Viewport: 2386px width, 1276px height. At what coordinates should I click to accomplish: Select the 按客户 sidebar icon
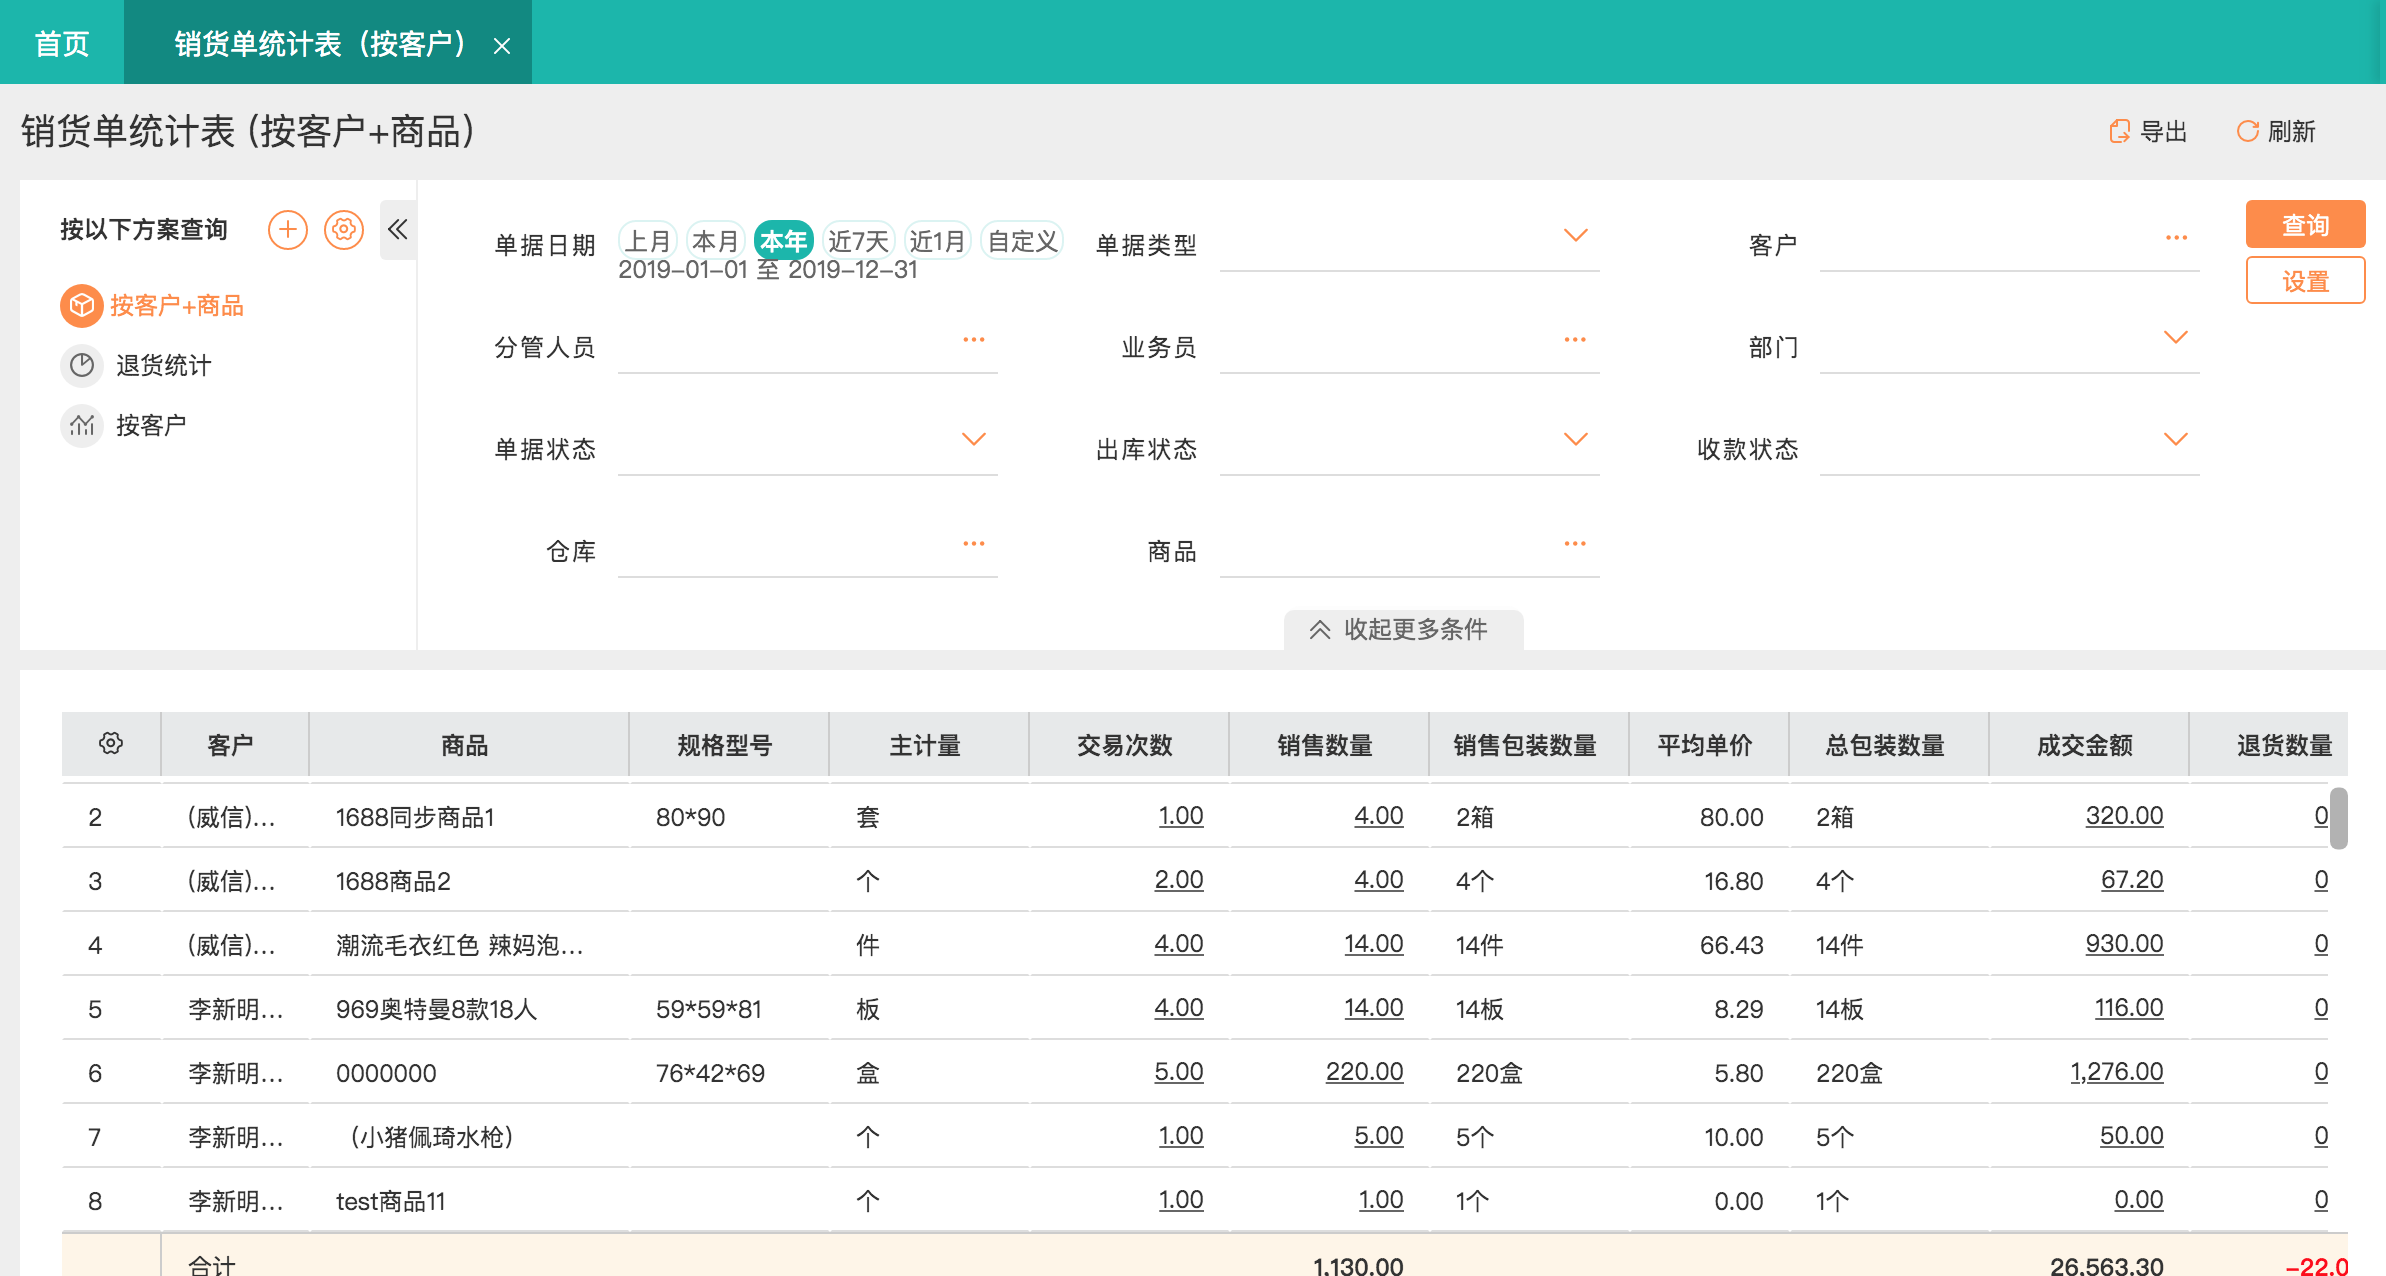(80, 426)
